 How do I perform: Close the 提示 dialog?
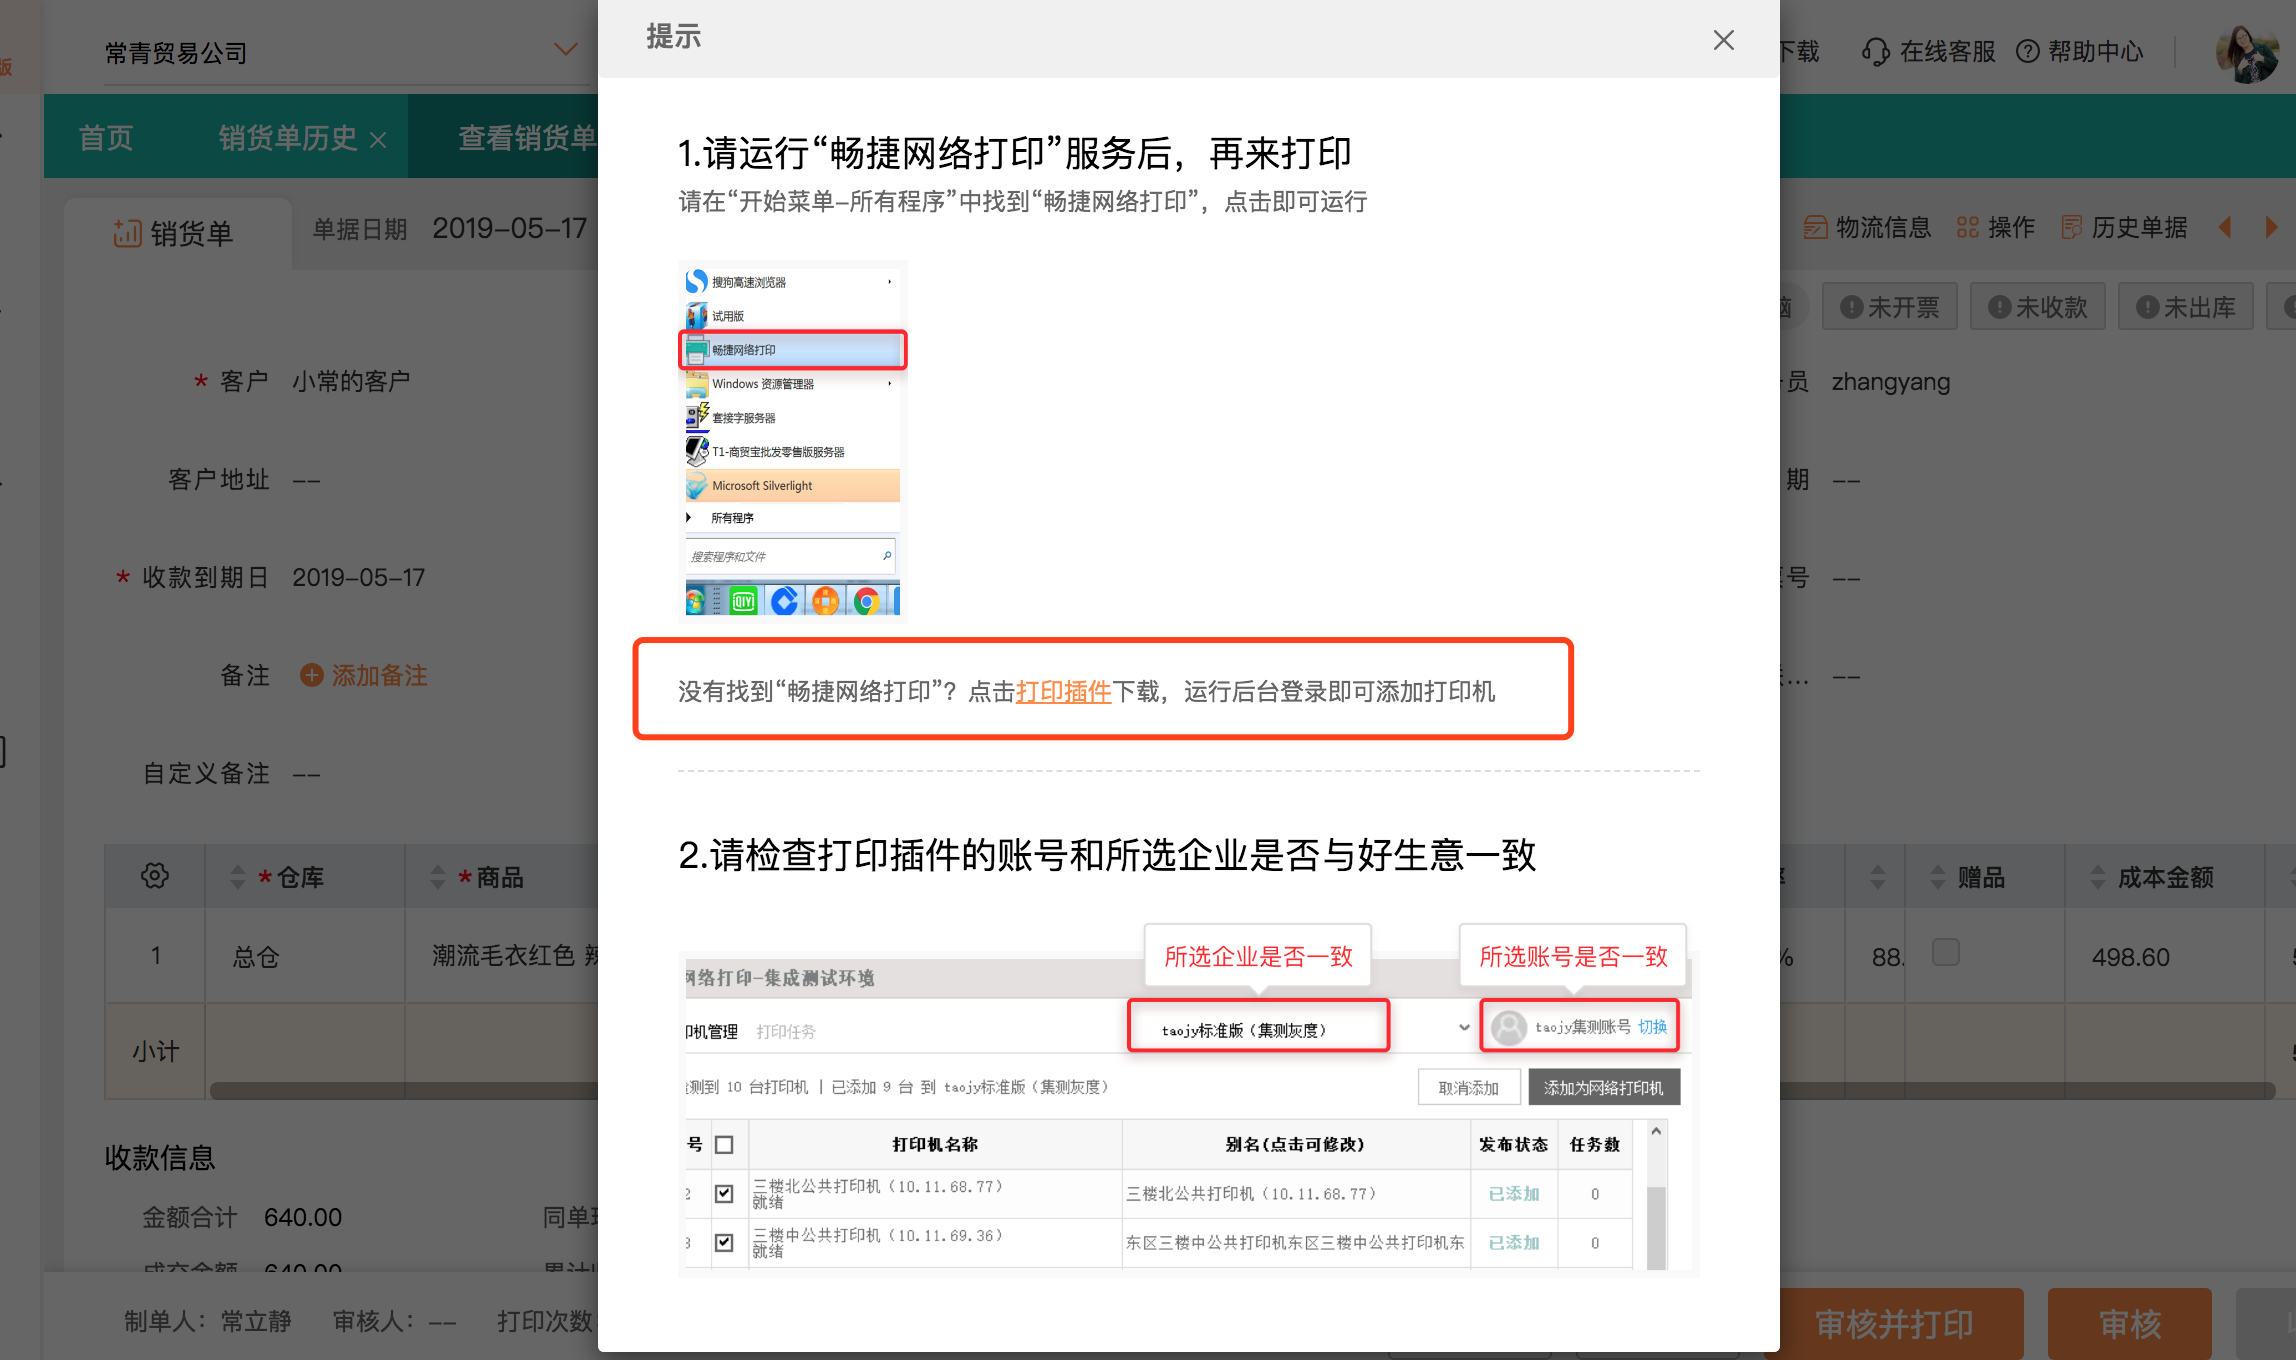[1724, 40]
